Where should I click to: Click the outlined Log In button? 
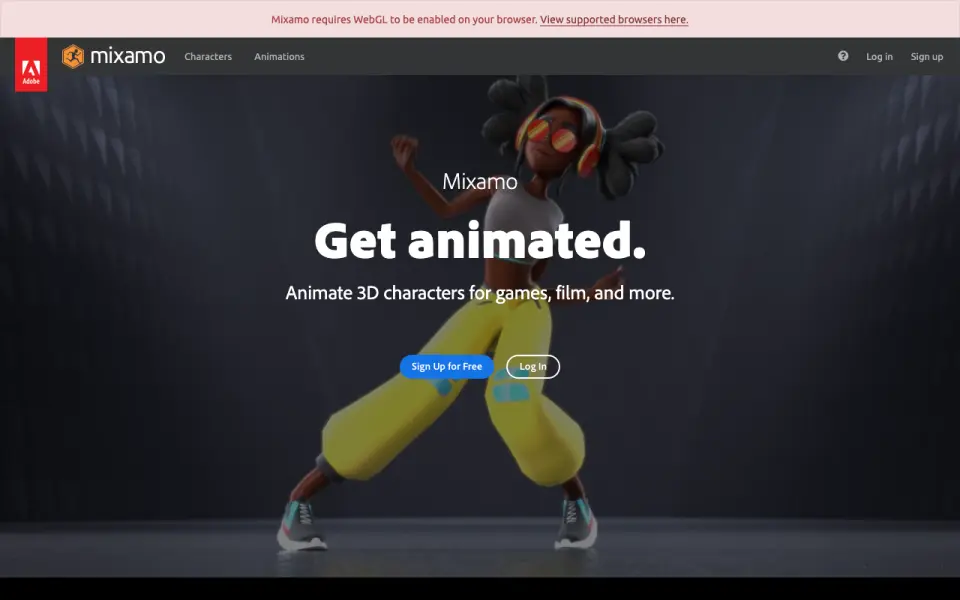pyautogui.click(x=533, y=366)
